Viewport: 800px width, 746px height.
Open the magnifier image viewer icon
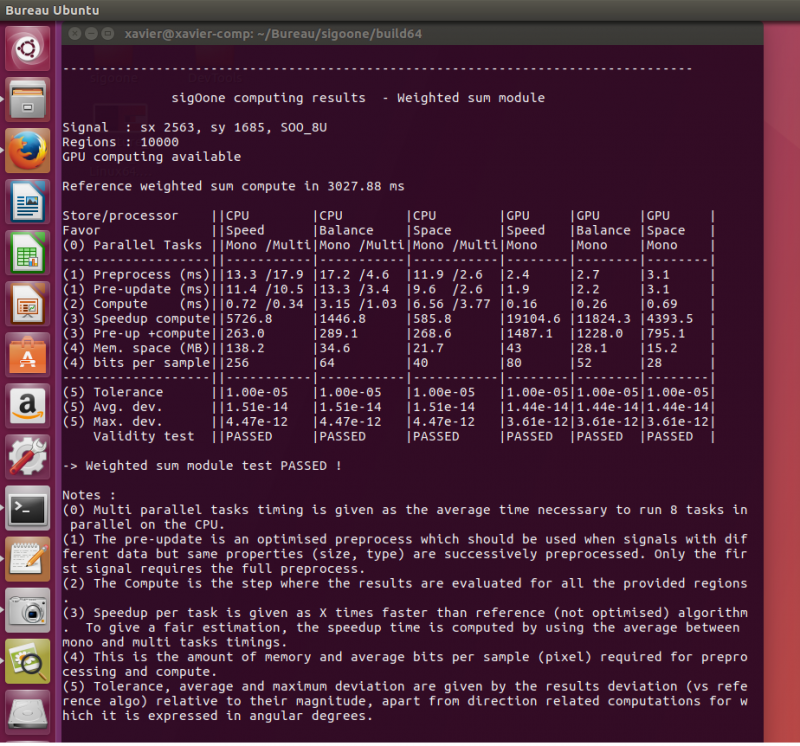click(28, 661)
